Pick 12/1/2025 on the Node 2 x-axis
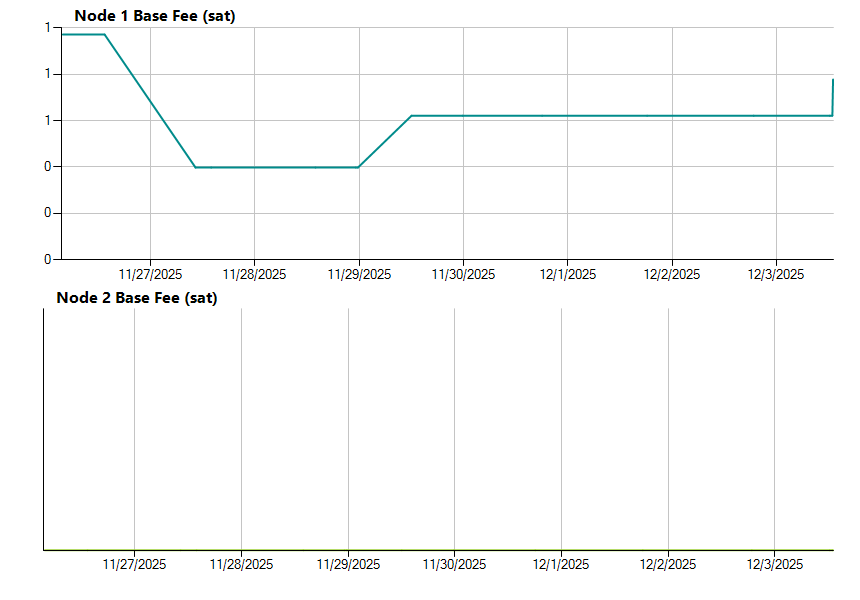 [561, 564]
